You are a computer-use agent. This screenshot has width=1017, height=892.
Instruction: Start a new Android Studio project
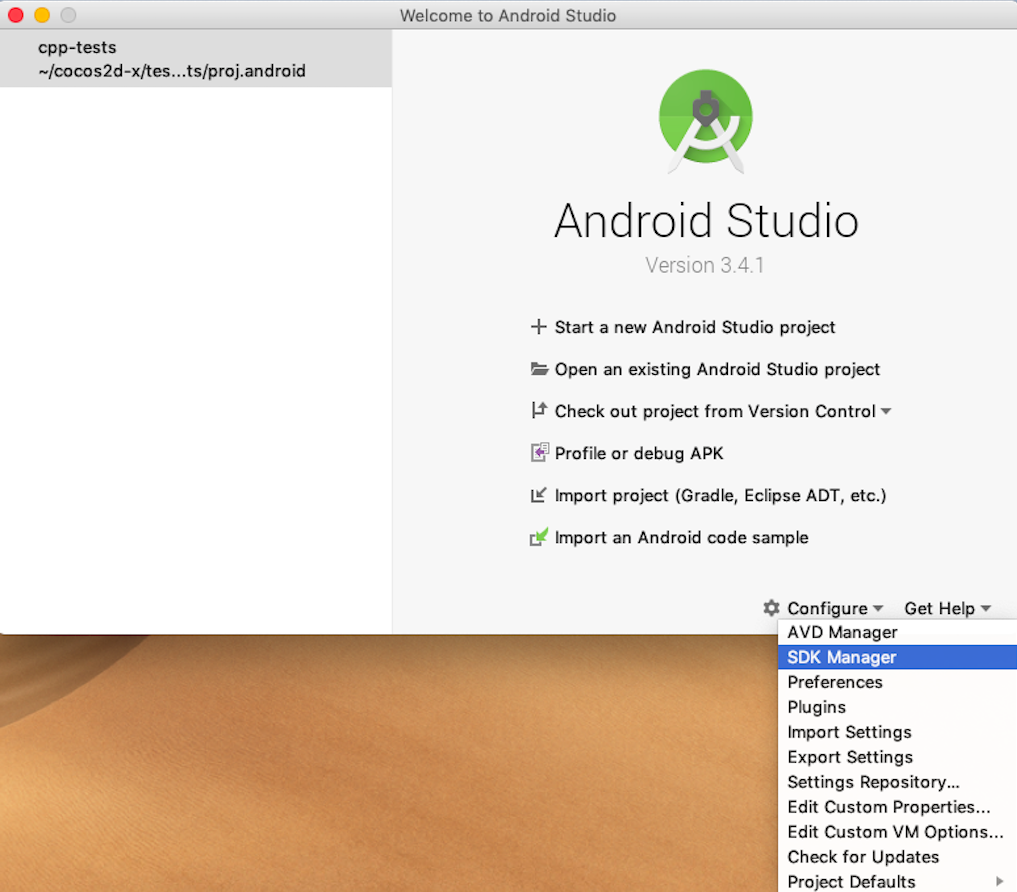point(695,327)
